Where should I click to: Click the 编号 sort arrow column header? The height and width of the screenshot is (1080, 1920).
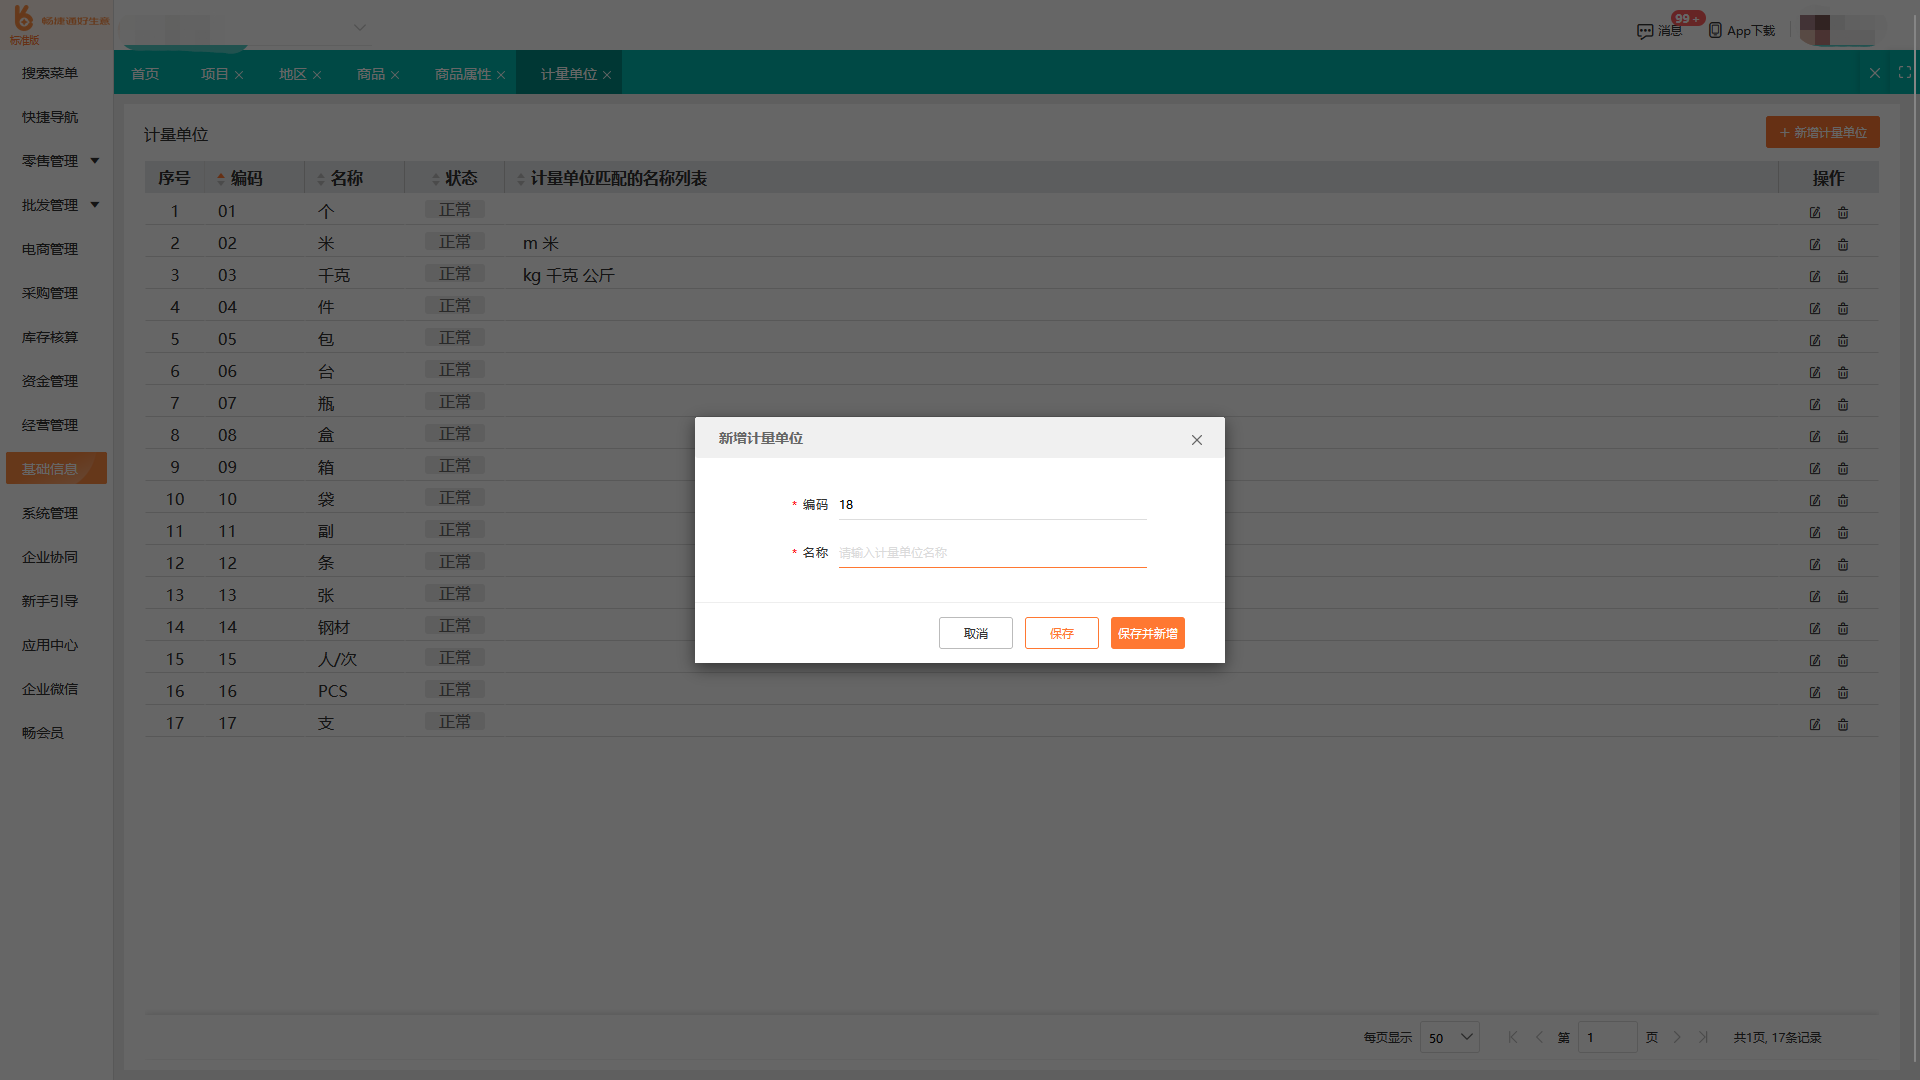click(x=220, y=178)
